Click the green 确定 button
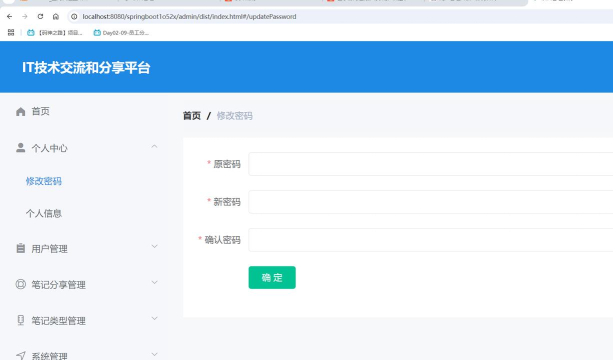The height and width of the screenshot is (360, 613). tap(272, 278)
